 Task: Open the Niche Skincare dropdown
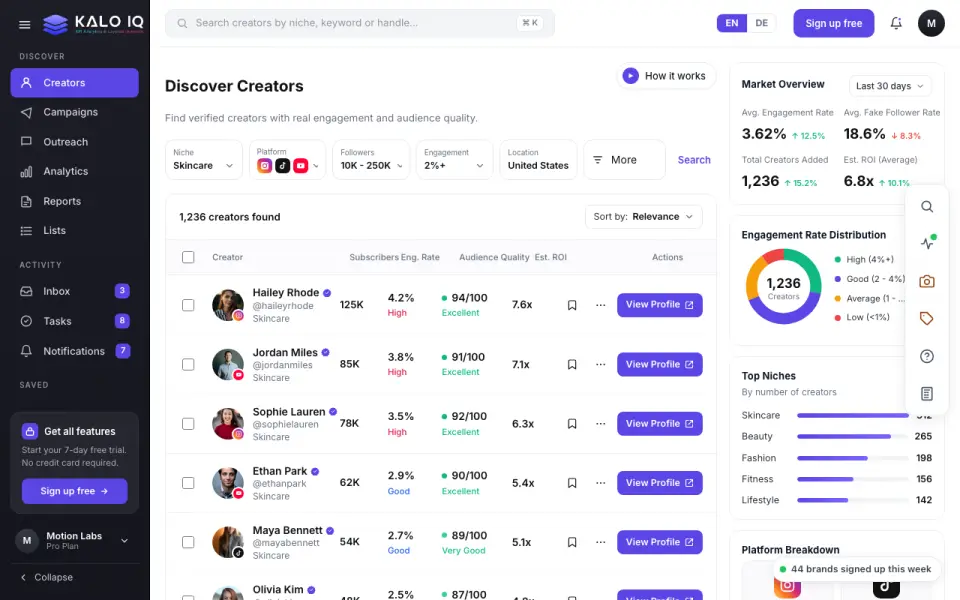click(203, 160)
